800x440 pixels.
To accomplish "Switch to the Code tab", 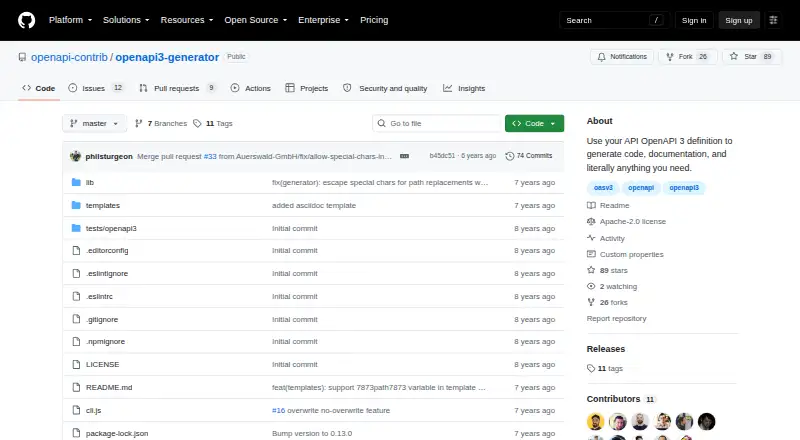I will [x=39, y=88].
